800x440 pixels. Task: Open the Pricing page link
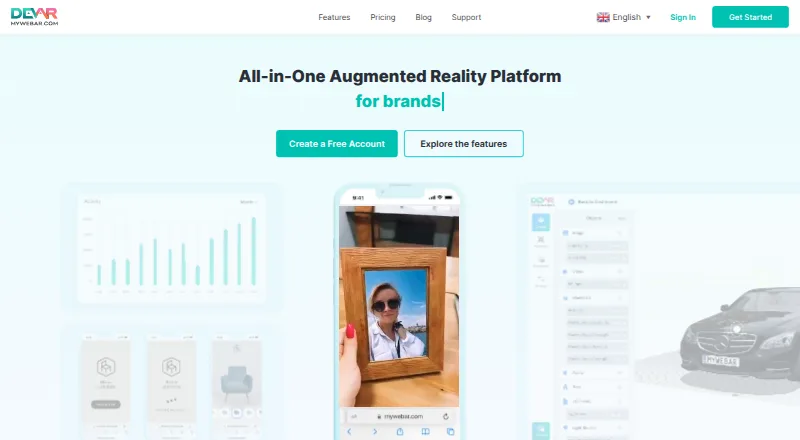tap(383, 17)
